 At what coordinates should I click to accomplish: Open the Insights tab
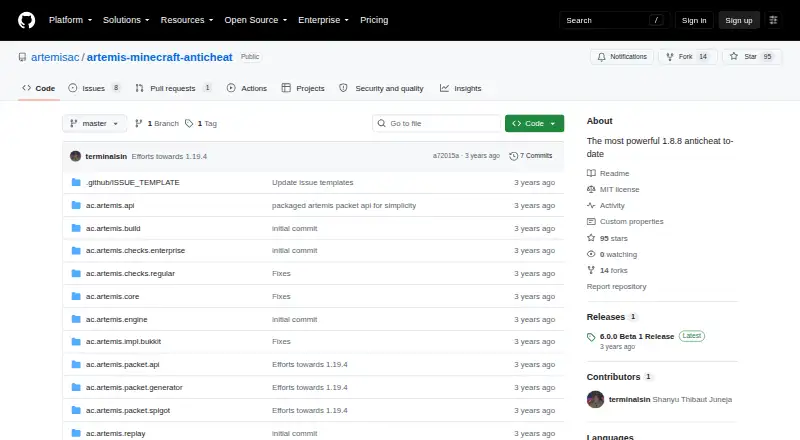point(461,88)
